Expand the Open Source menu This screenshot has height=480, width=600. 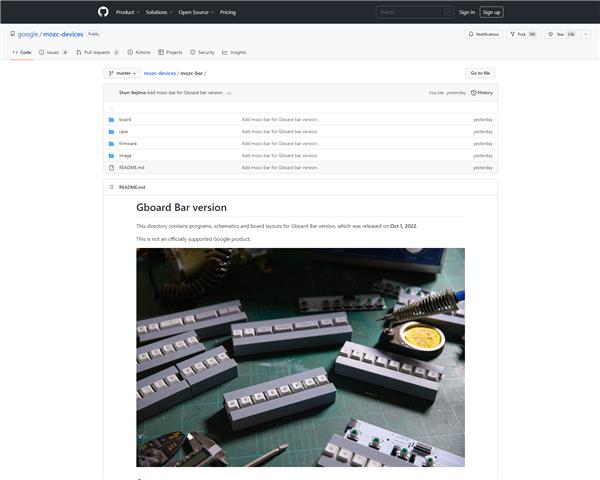pyautogui.click(x=195, y=12)
